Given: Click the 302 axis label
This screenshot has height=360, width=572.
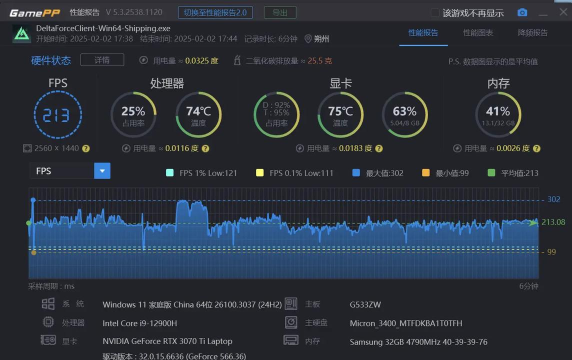Looking at the screenshot, I should coord(554,199).
